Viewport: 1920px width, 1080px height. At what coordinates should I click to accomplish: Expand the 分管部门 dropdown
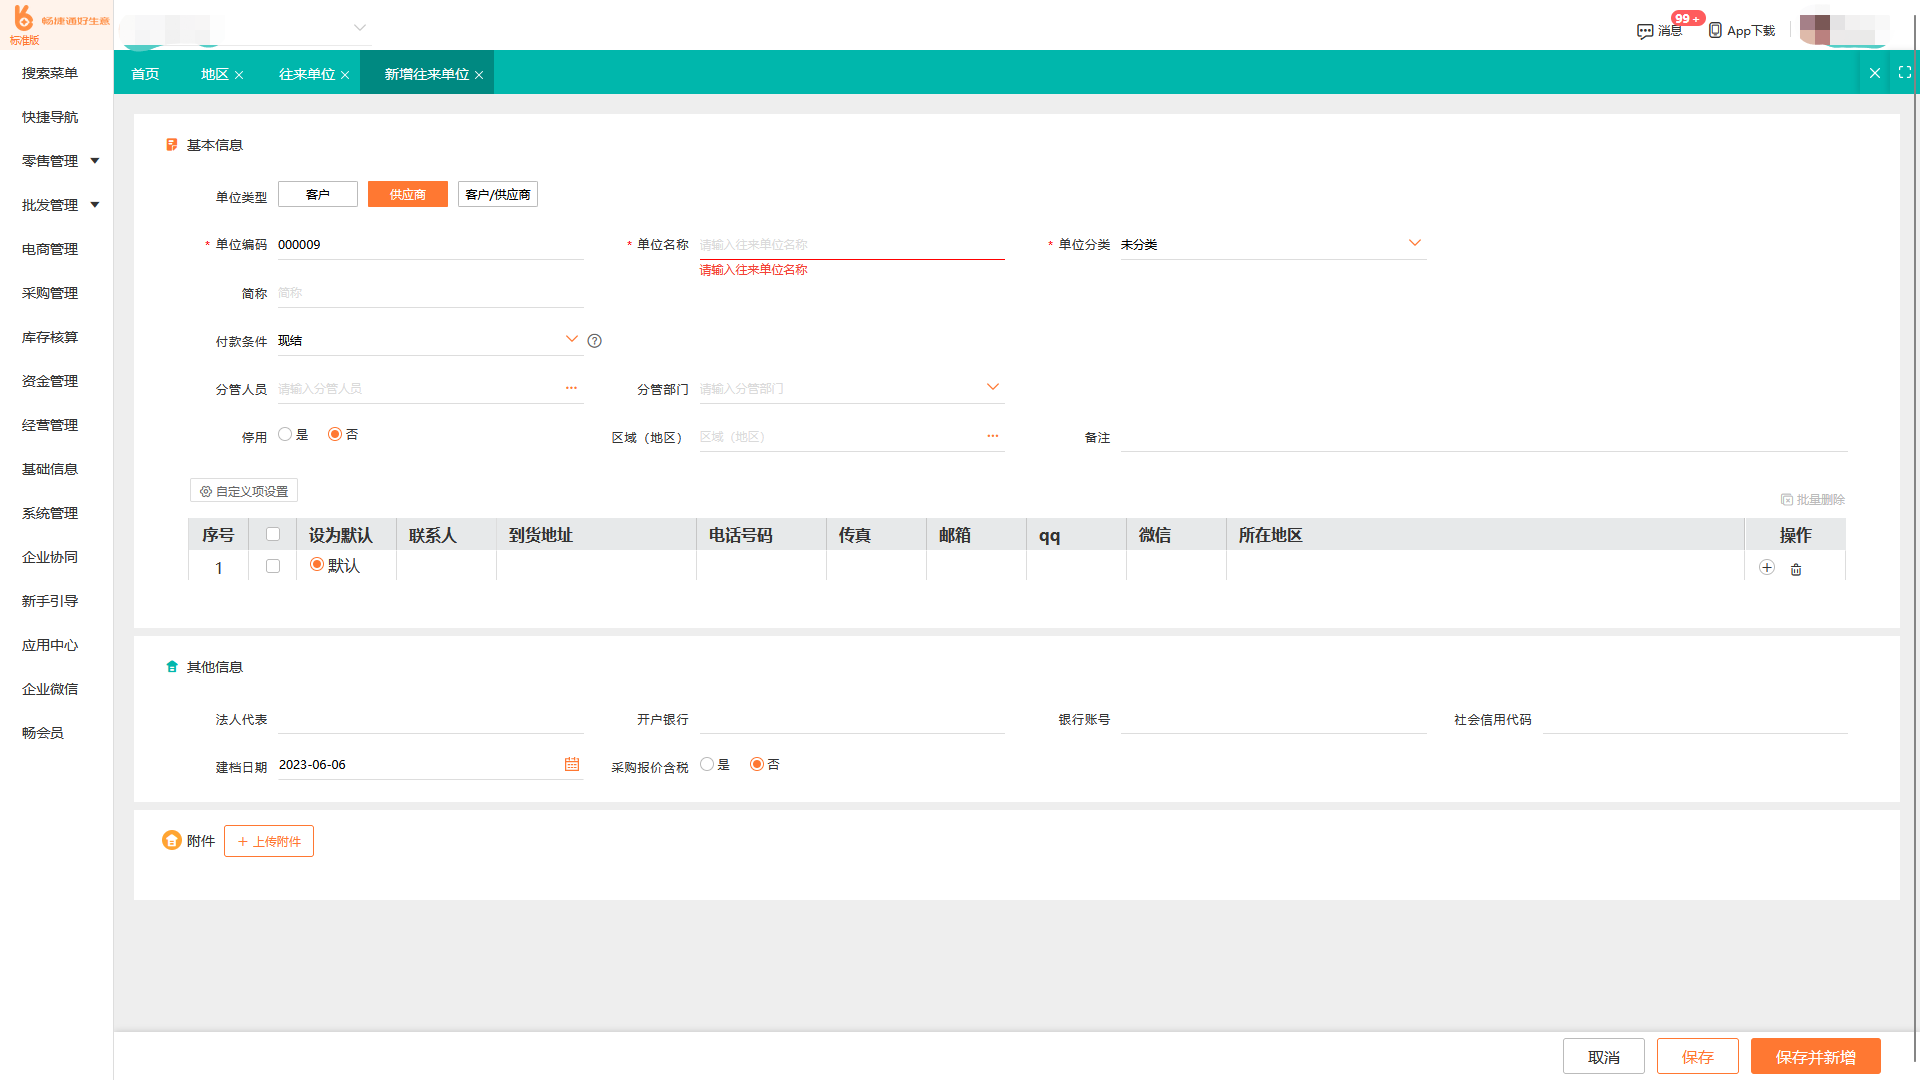[x=993, y=388]
